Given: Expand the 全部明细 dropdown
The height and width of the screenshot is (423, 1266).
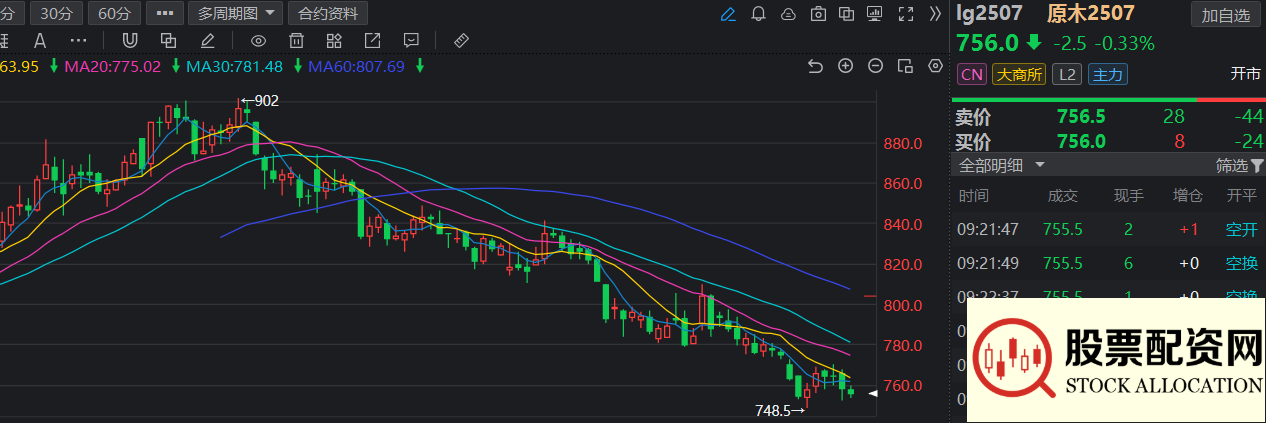Looking at the screenshot, I should pos(1003,165).
